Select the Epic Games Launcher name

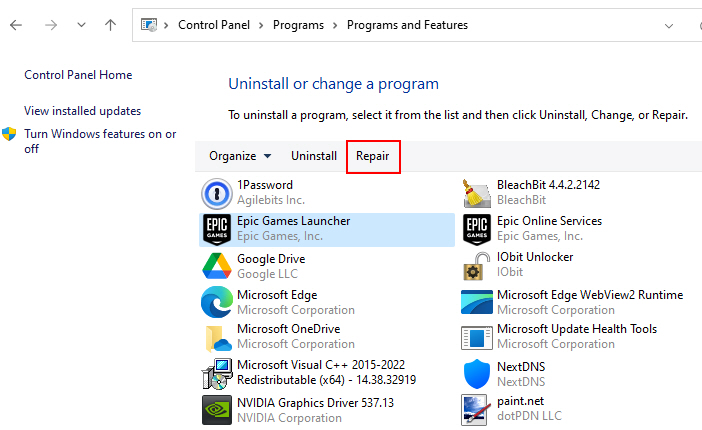294,221
